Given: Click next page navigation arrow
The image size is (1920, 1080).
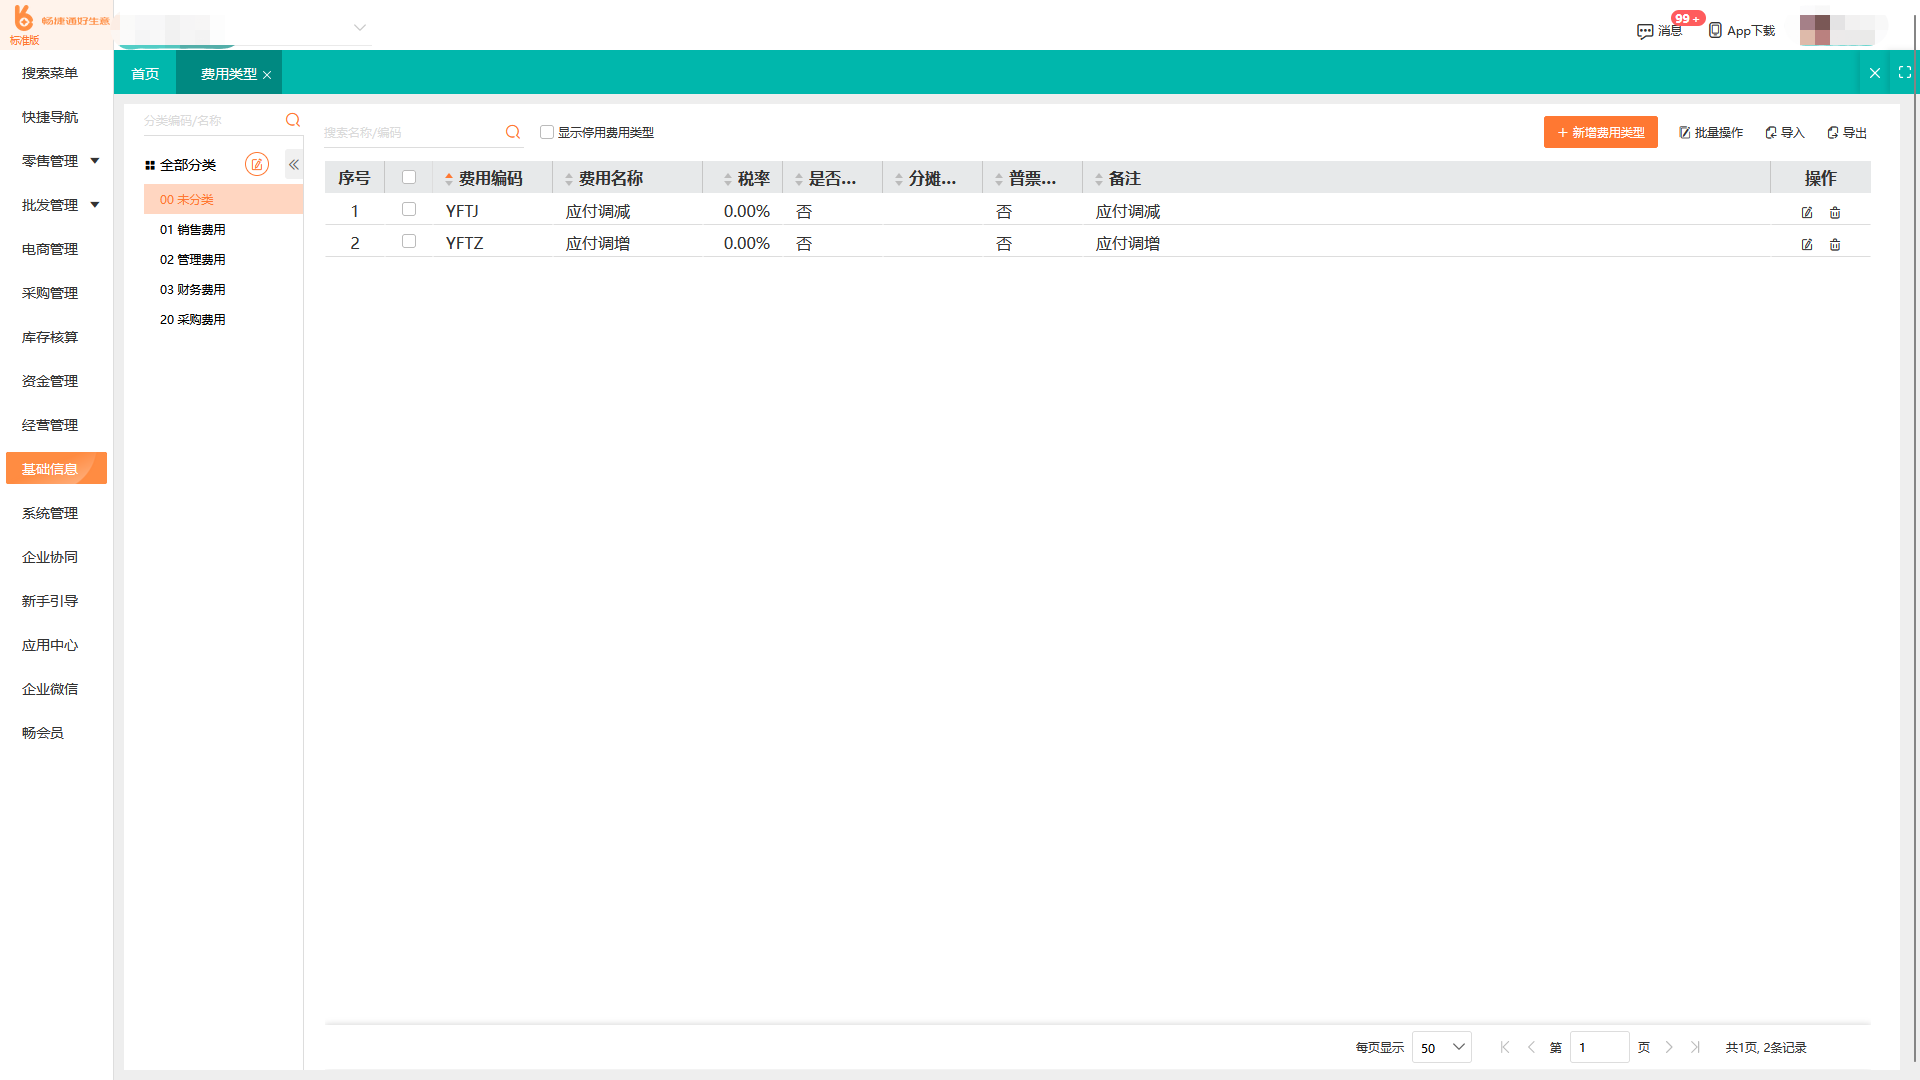Looking at the screenshot, I should (x=1669, y=1047).
